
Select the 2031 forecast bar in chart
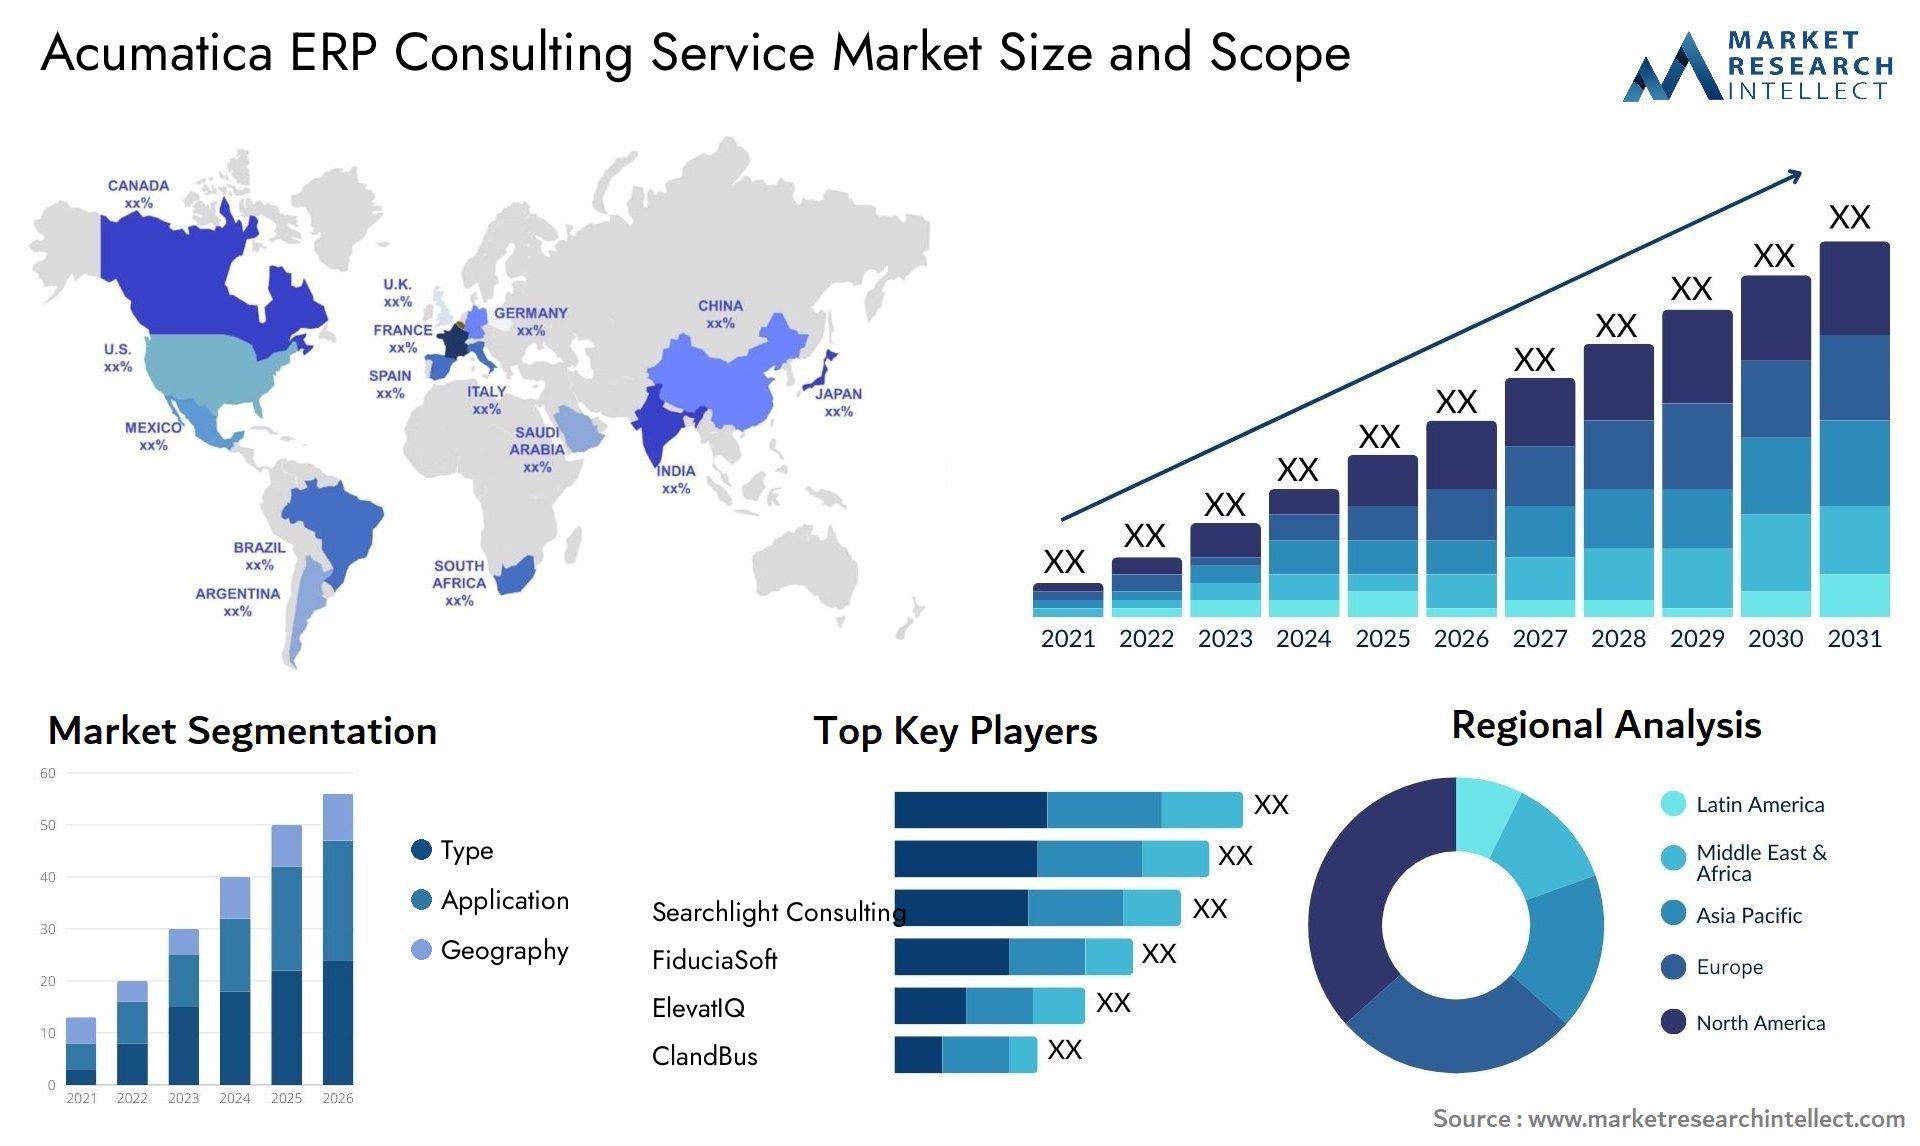[x=1838, y=423]
